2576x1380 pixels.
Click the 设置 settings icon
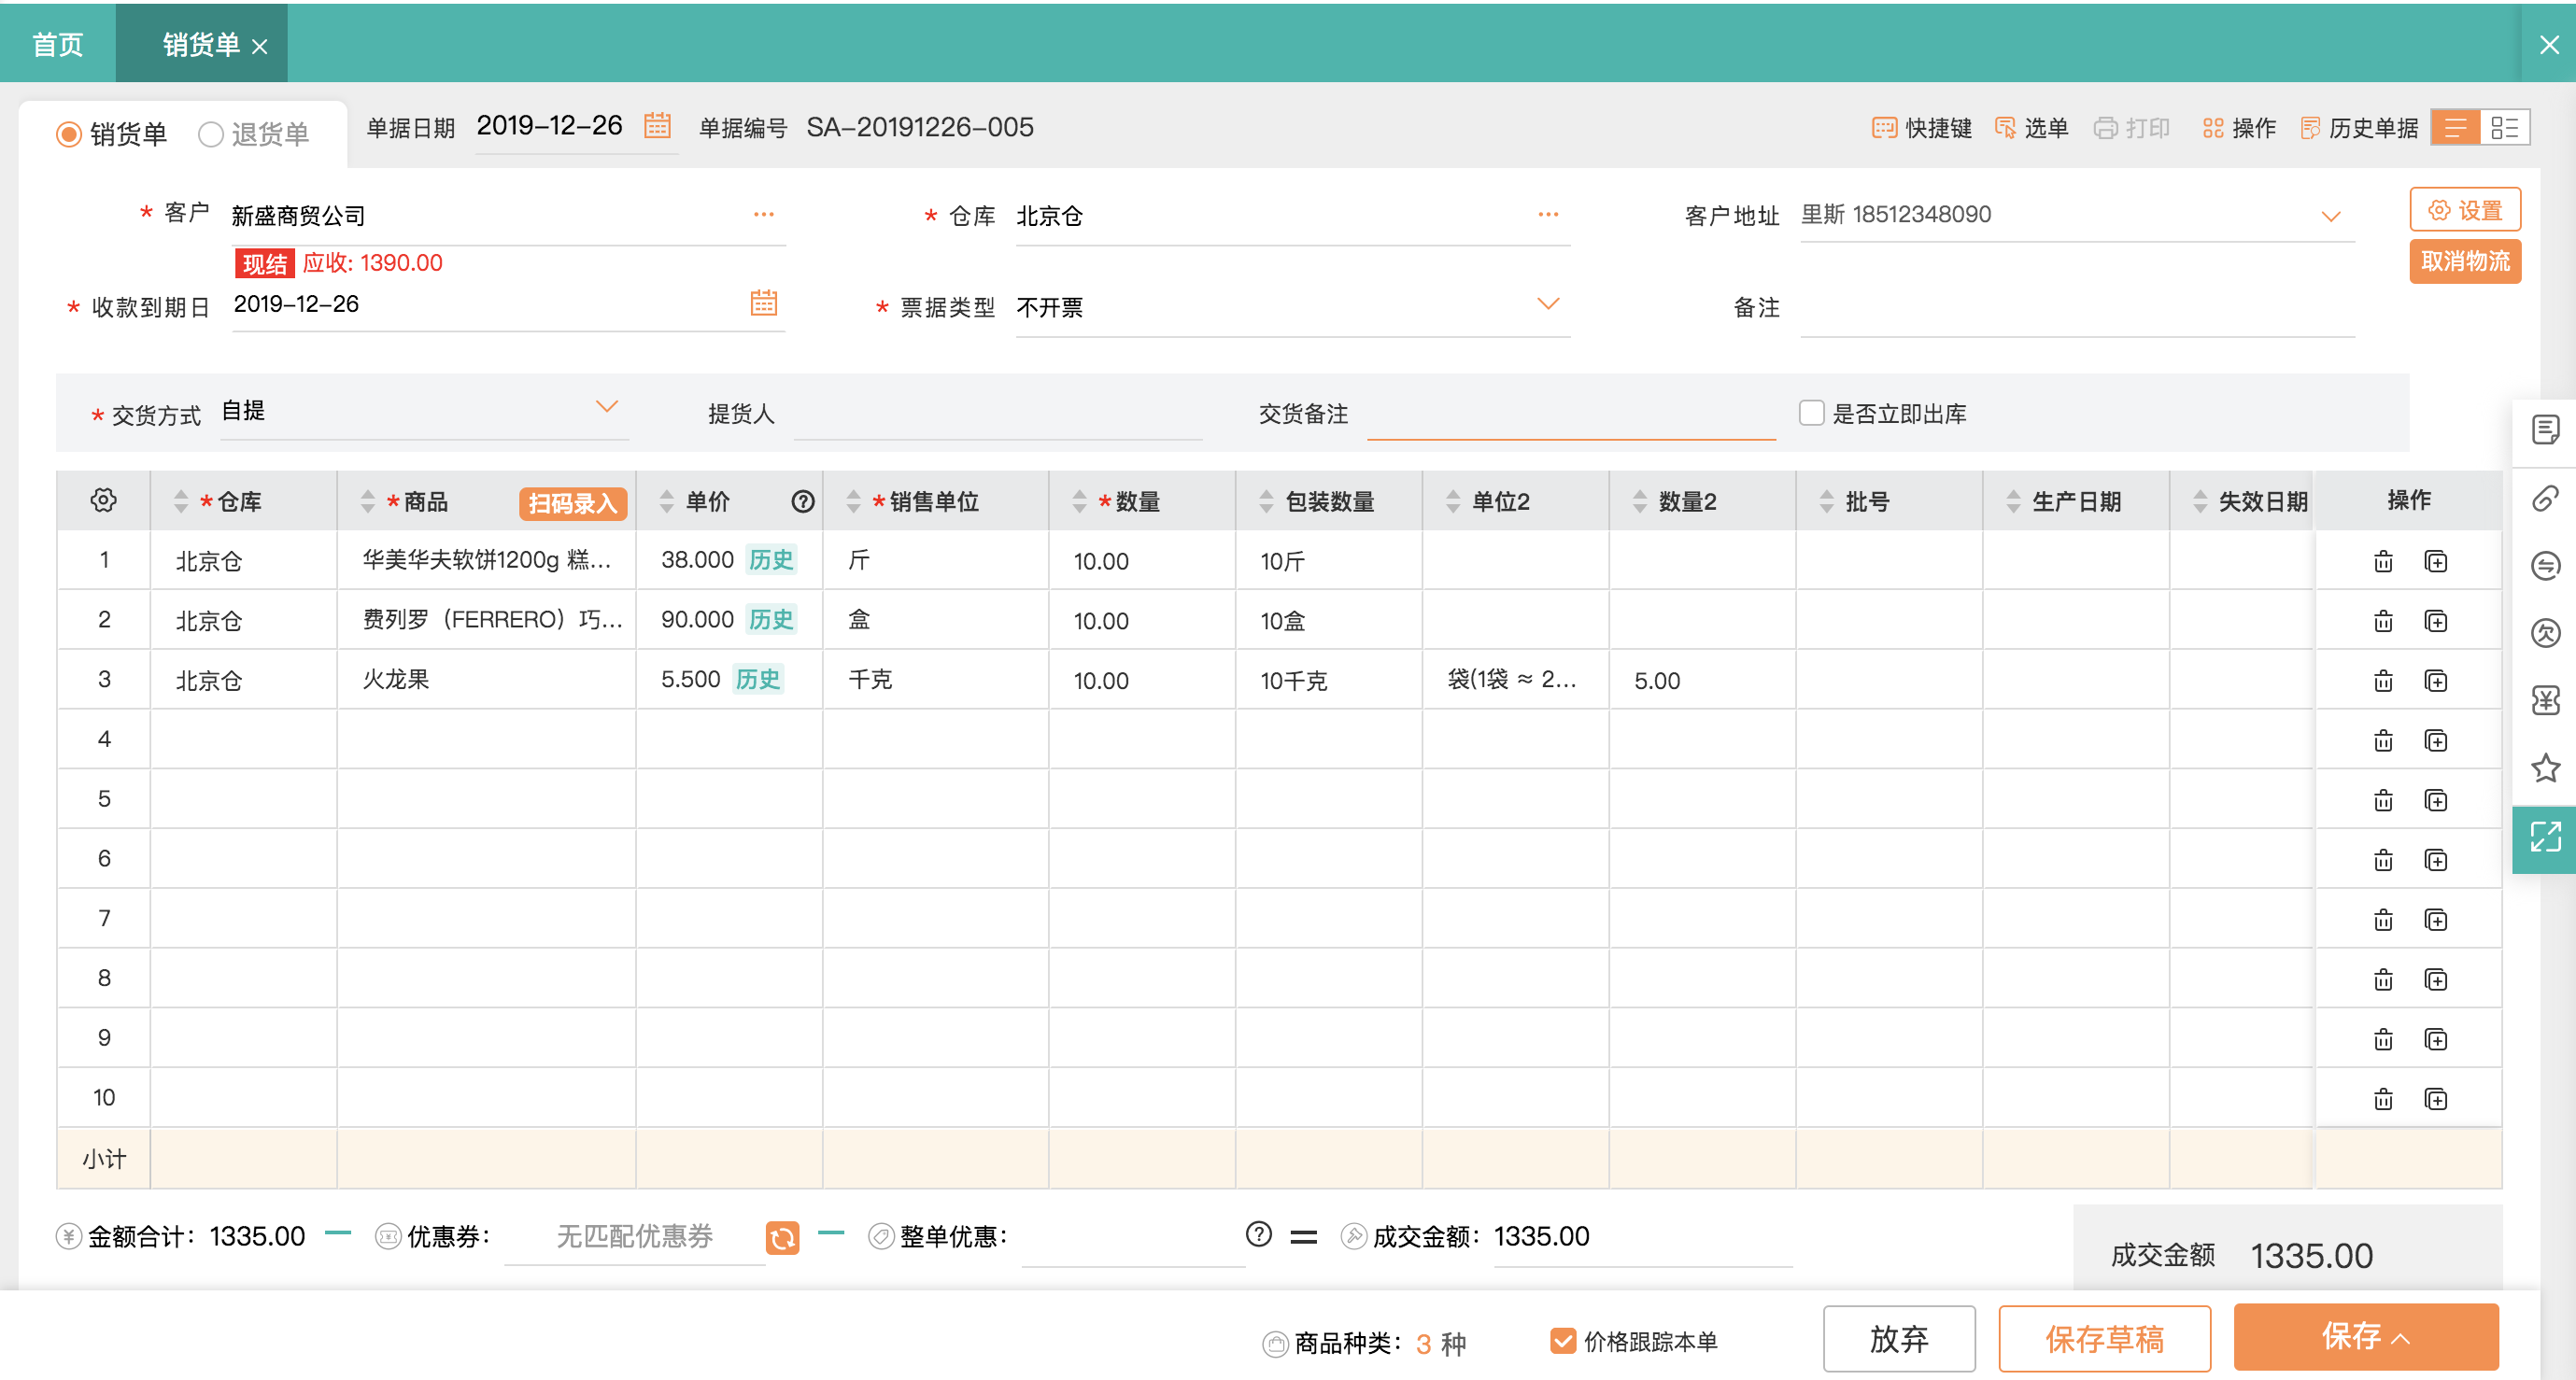[x=2465, y=209]
